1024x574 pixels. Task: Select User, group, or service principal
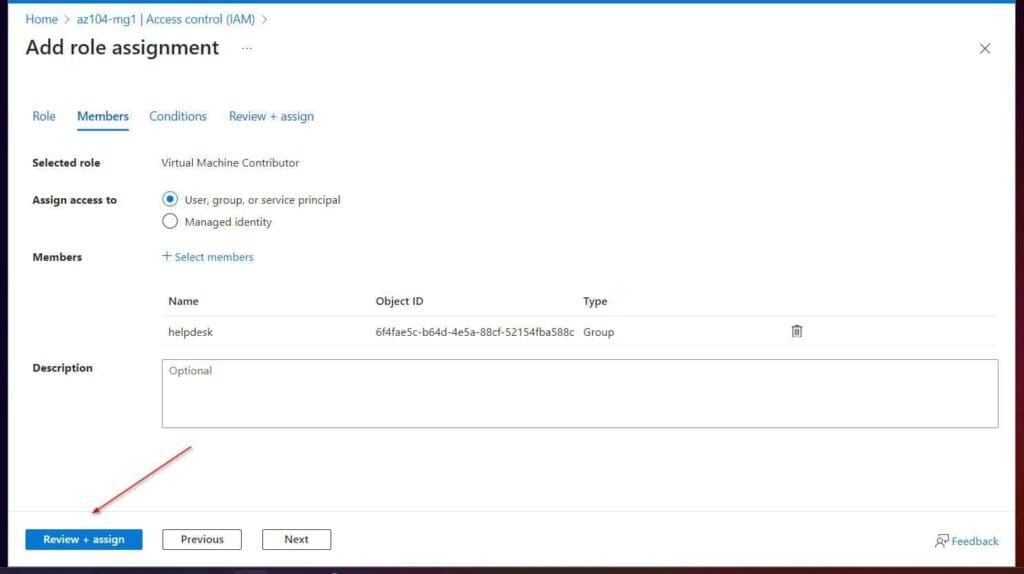170,199
